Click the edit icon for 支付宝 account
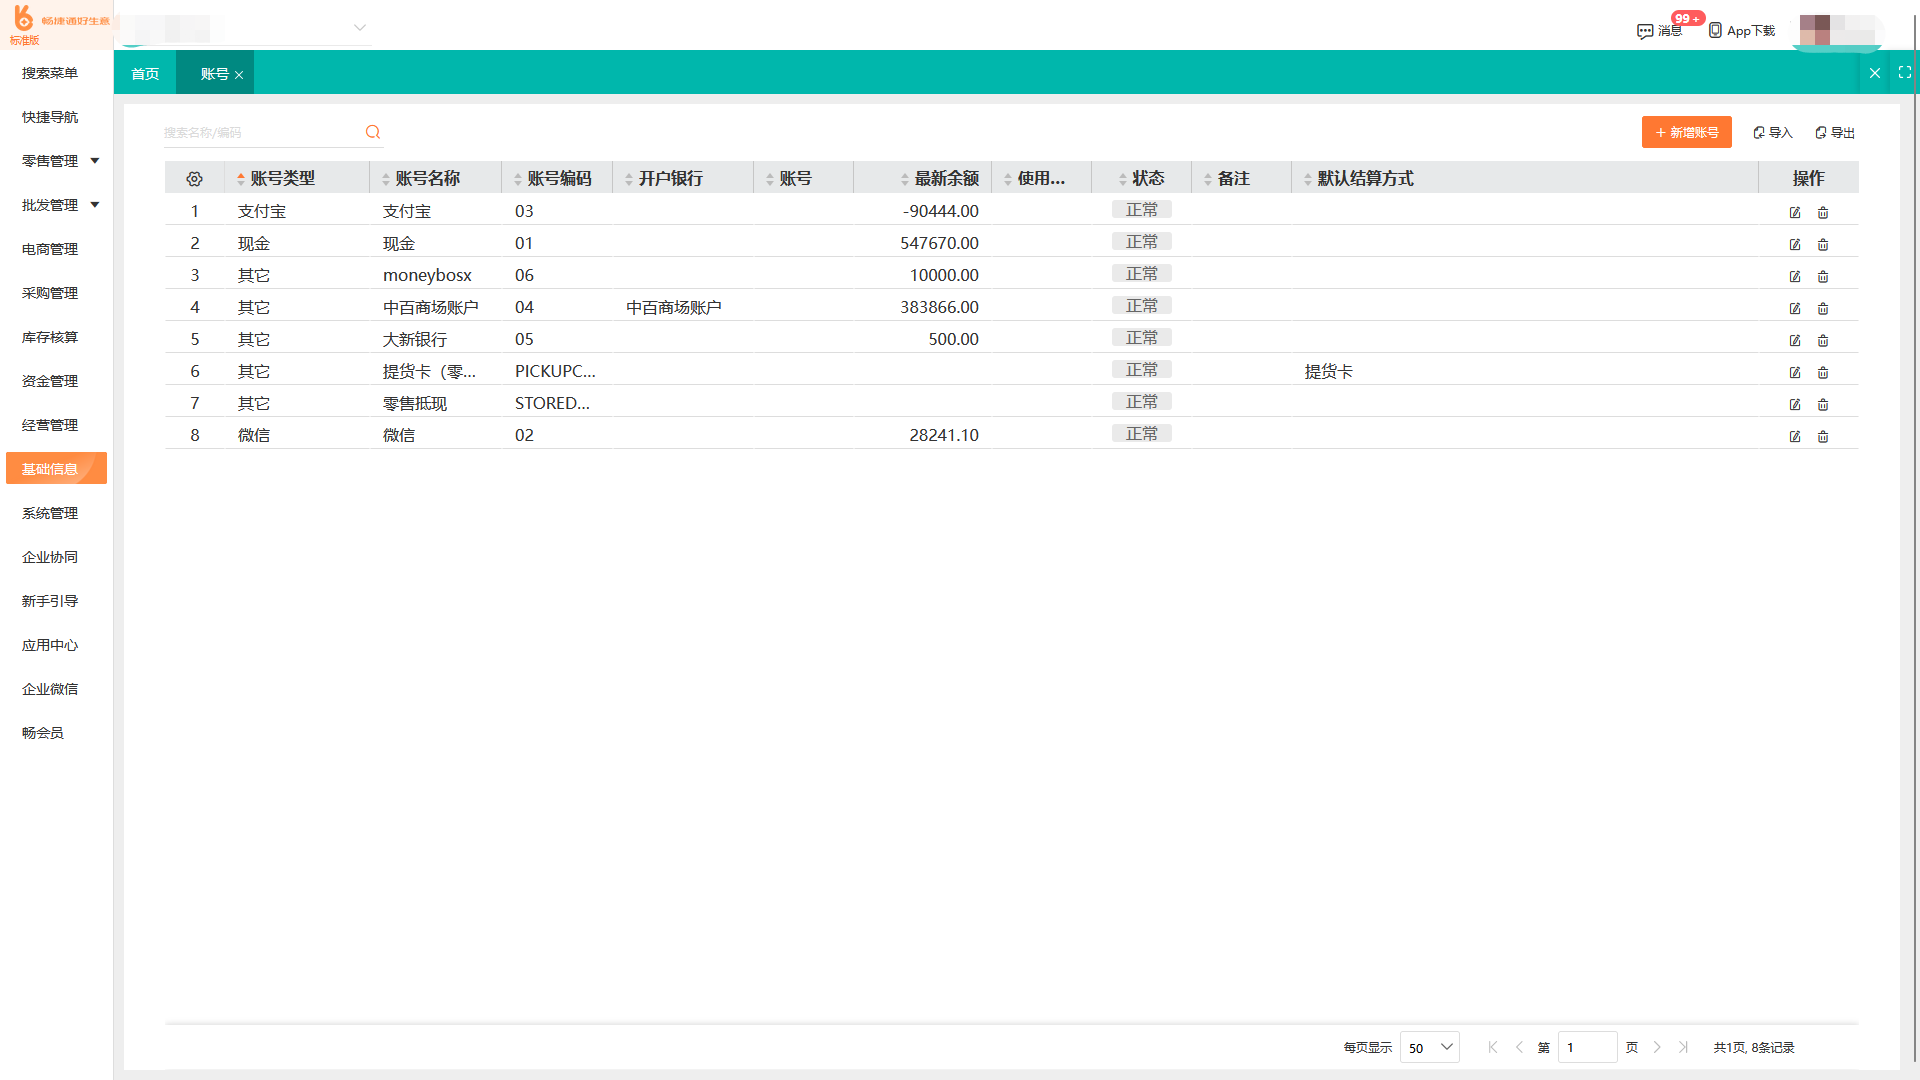The height and width of the screenshot is (1080, 1920). [x=1795, y=212]
